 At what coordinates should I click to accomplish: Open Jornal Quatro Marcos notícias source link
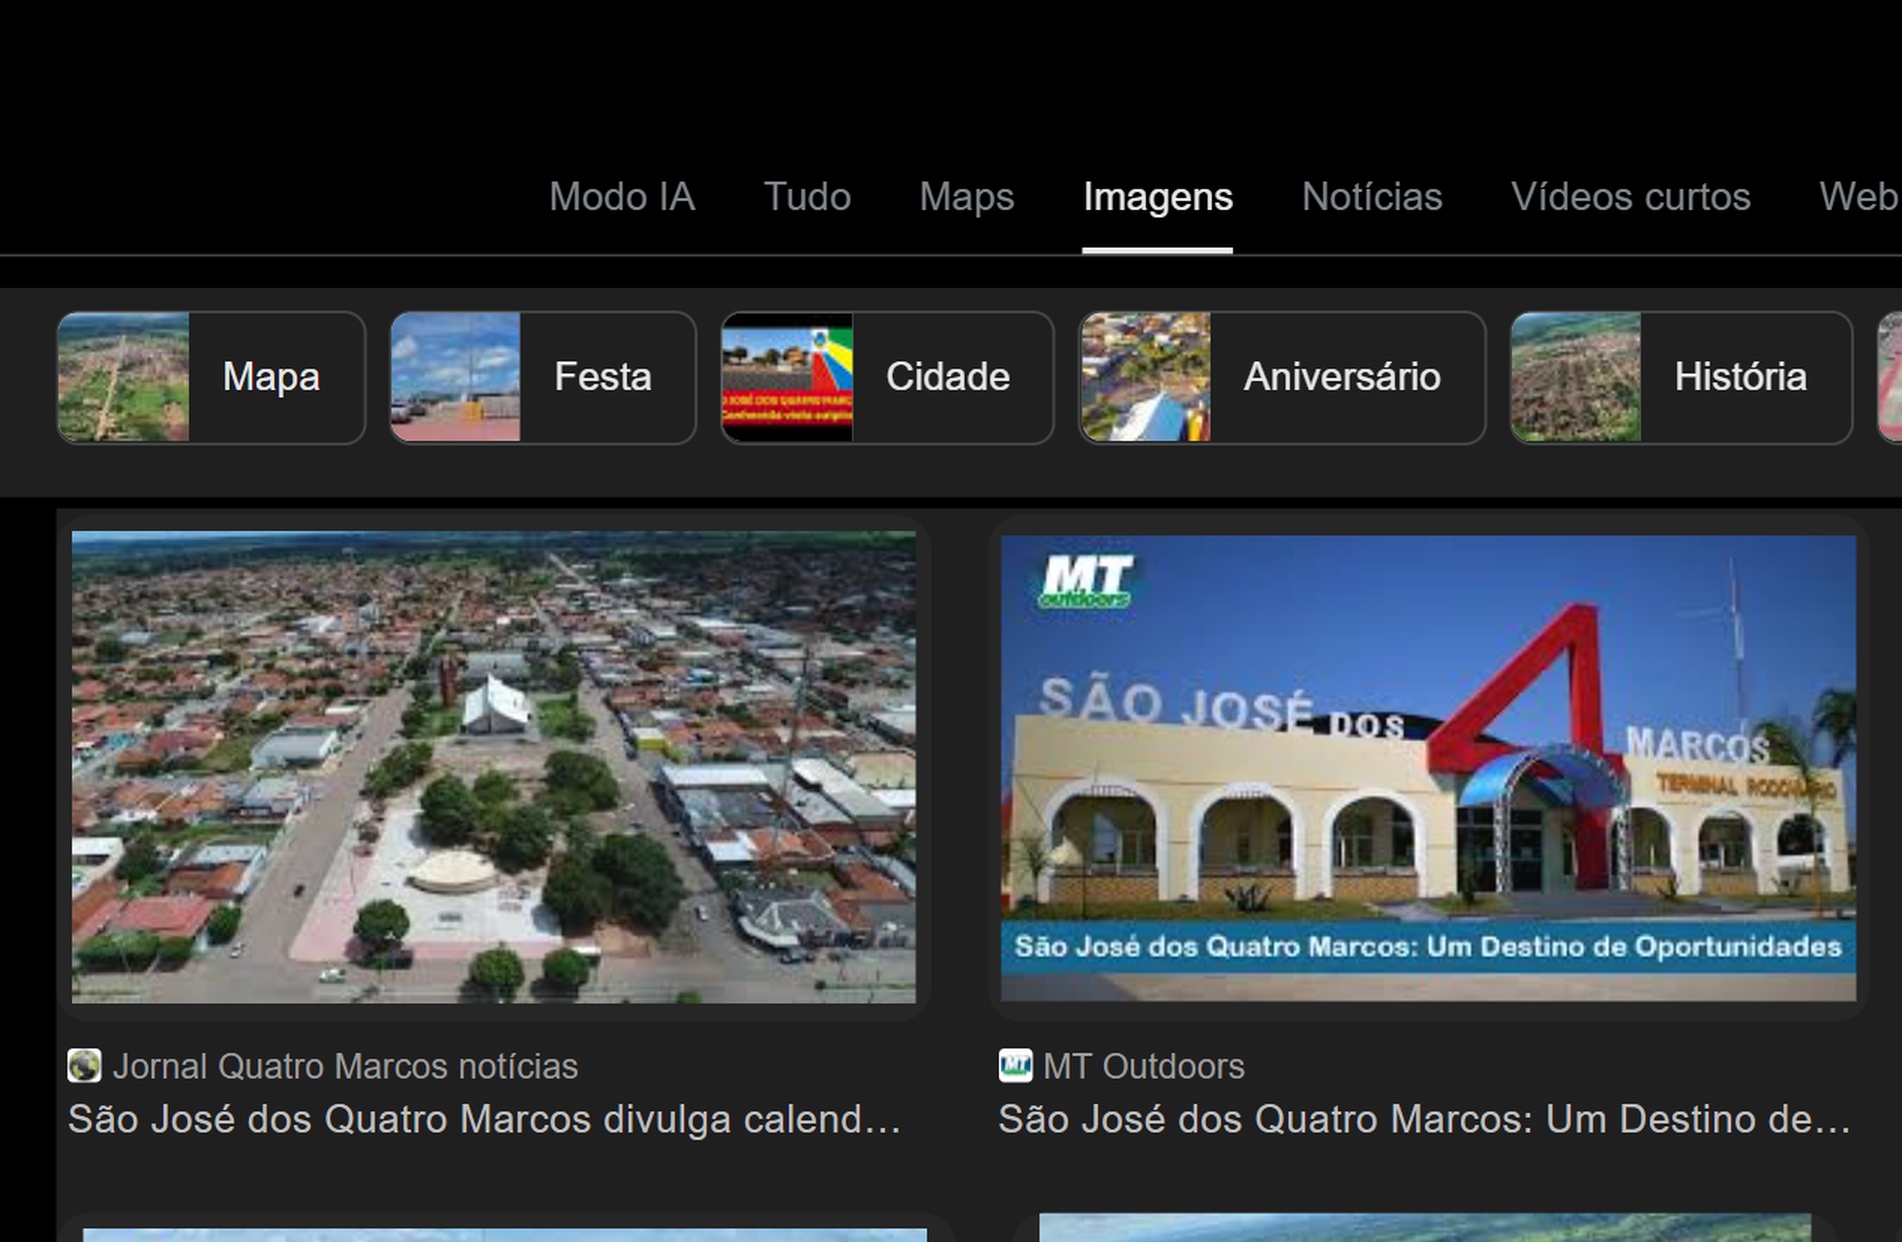click(x=345, y=1066)
